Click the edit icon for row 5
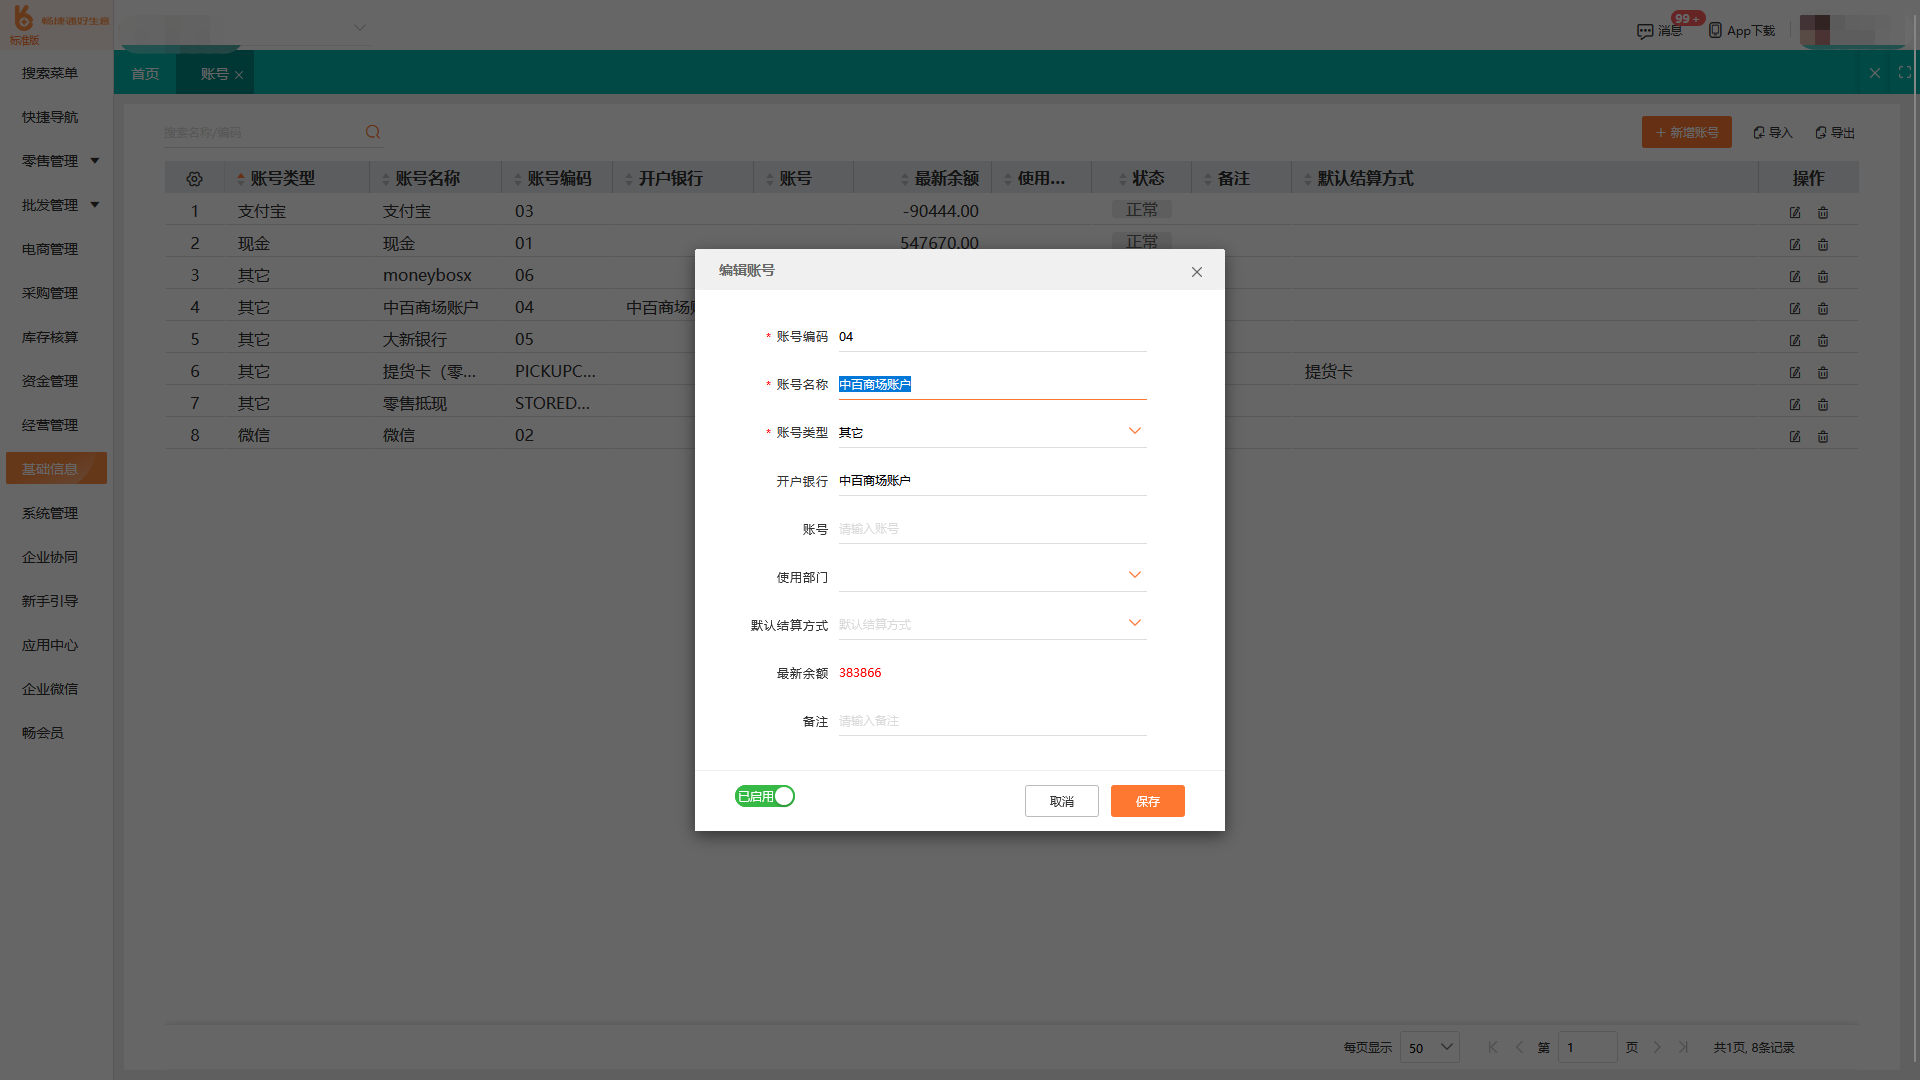Image resolution: width=1920 pixels, height=1080 pixels. click(1795, 340)
